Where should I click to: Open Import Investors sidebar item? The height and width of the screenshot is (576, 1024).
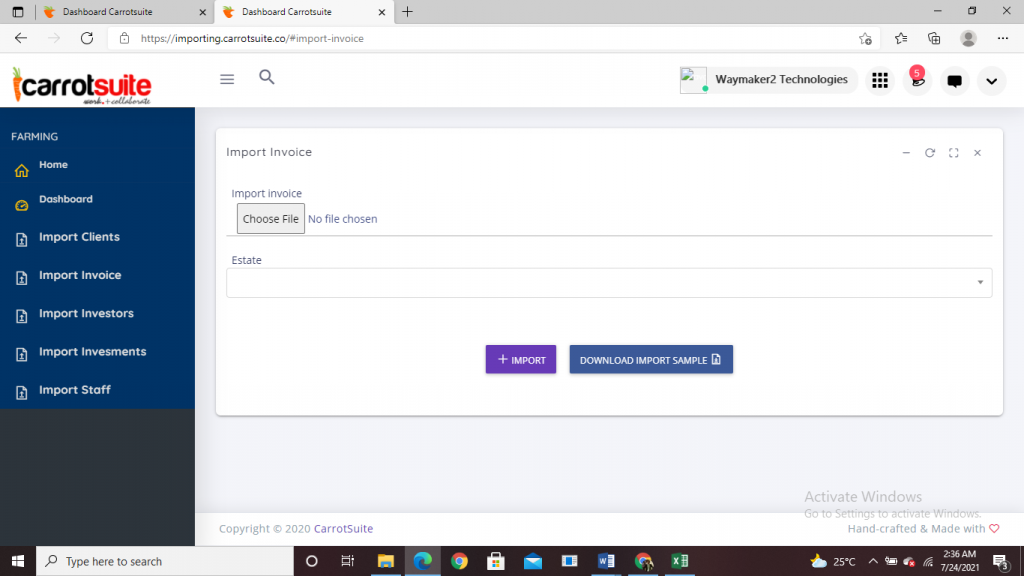point(86,314)
